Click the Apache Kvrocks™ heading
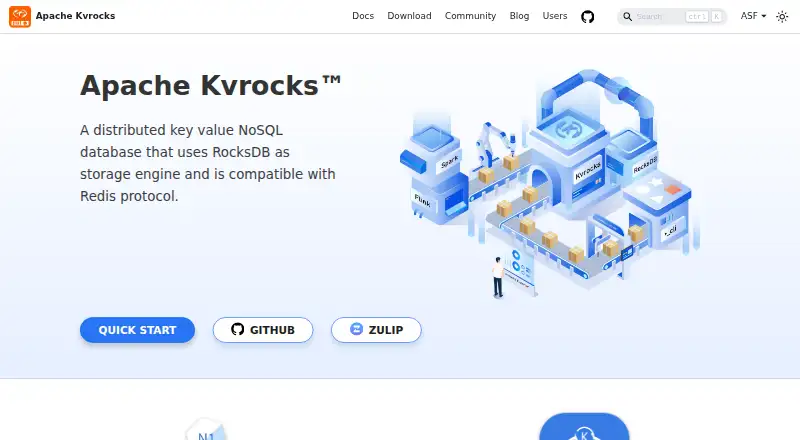 tap(210, 85)
